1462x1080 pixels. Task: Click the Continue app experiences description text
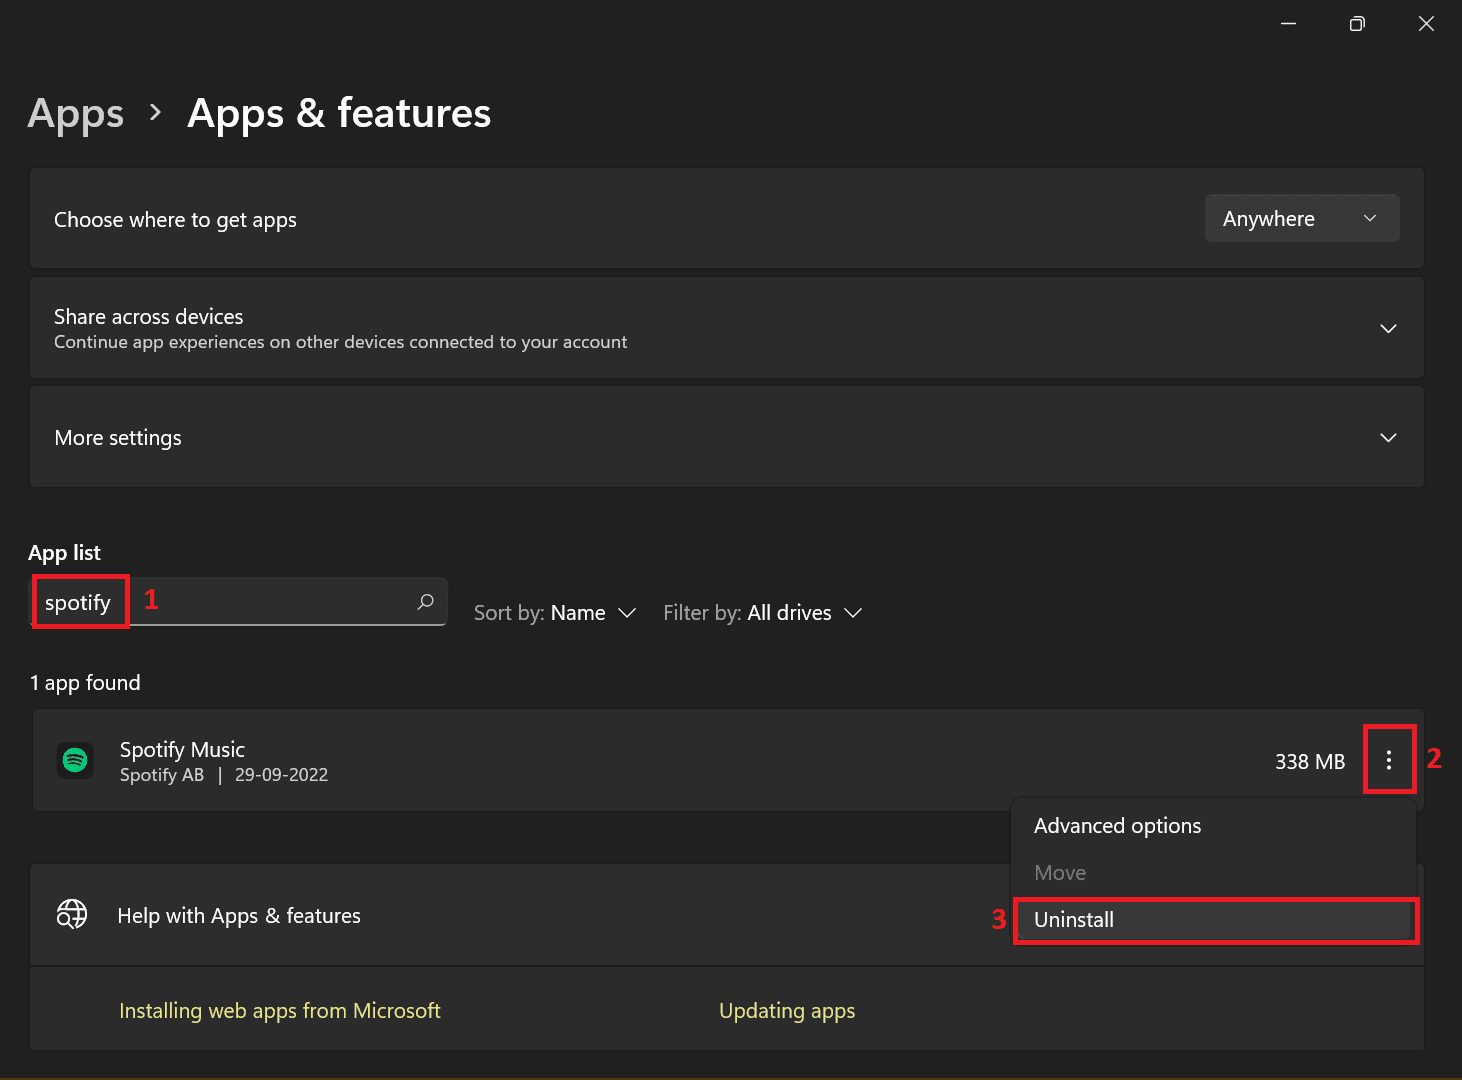click(x=340, y=342)
